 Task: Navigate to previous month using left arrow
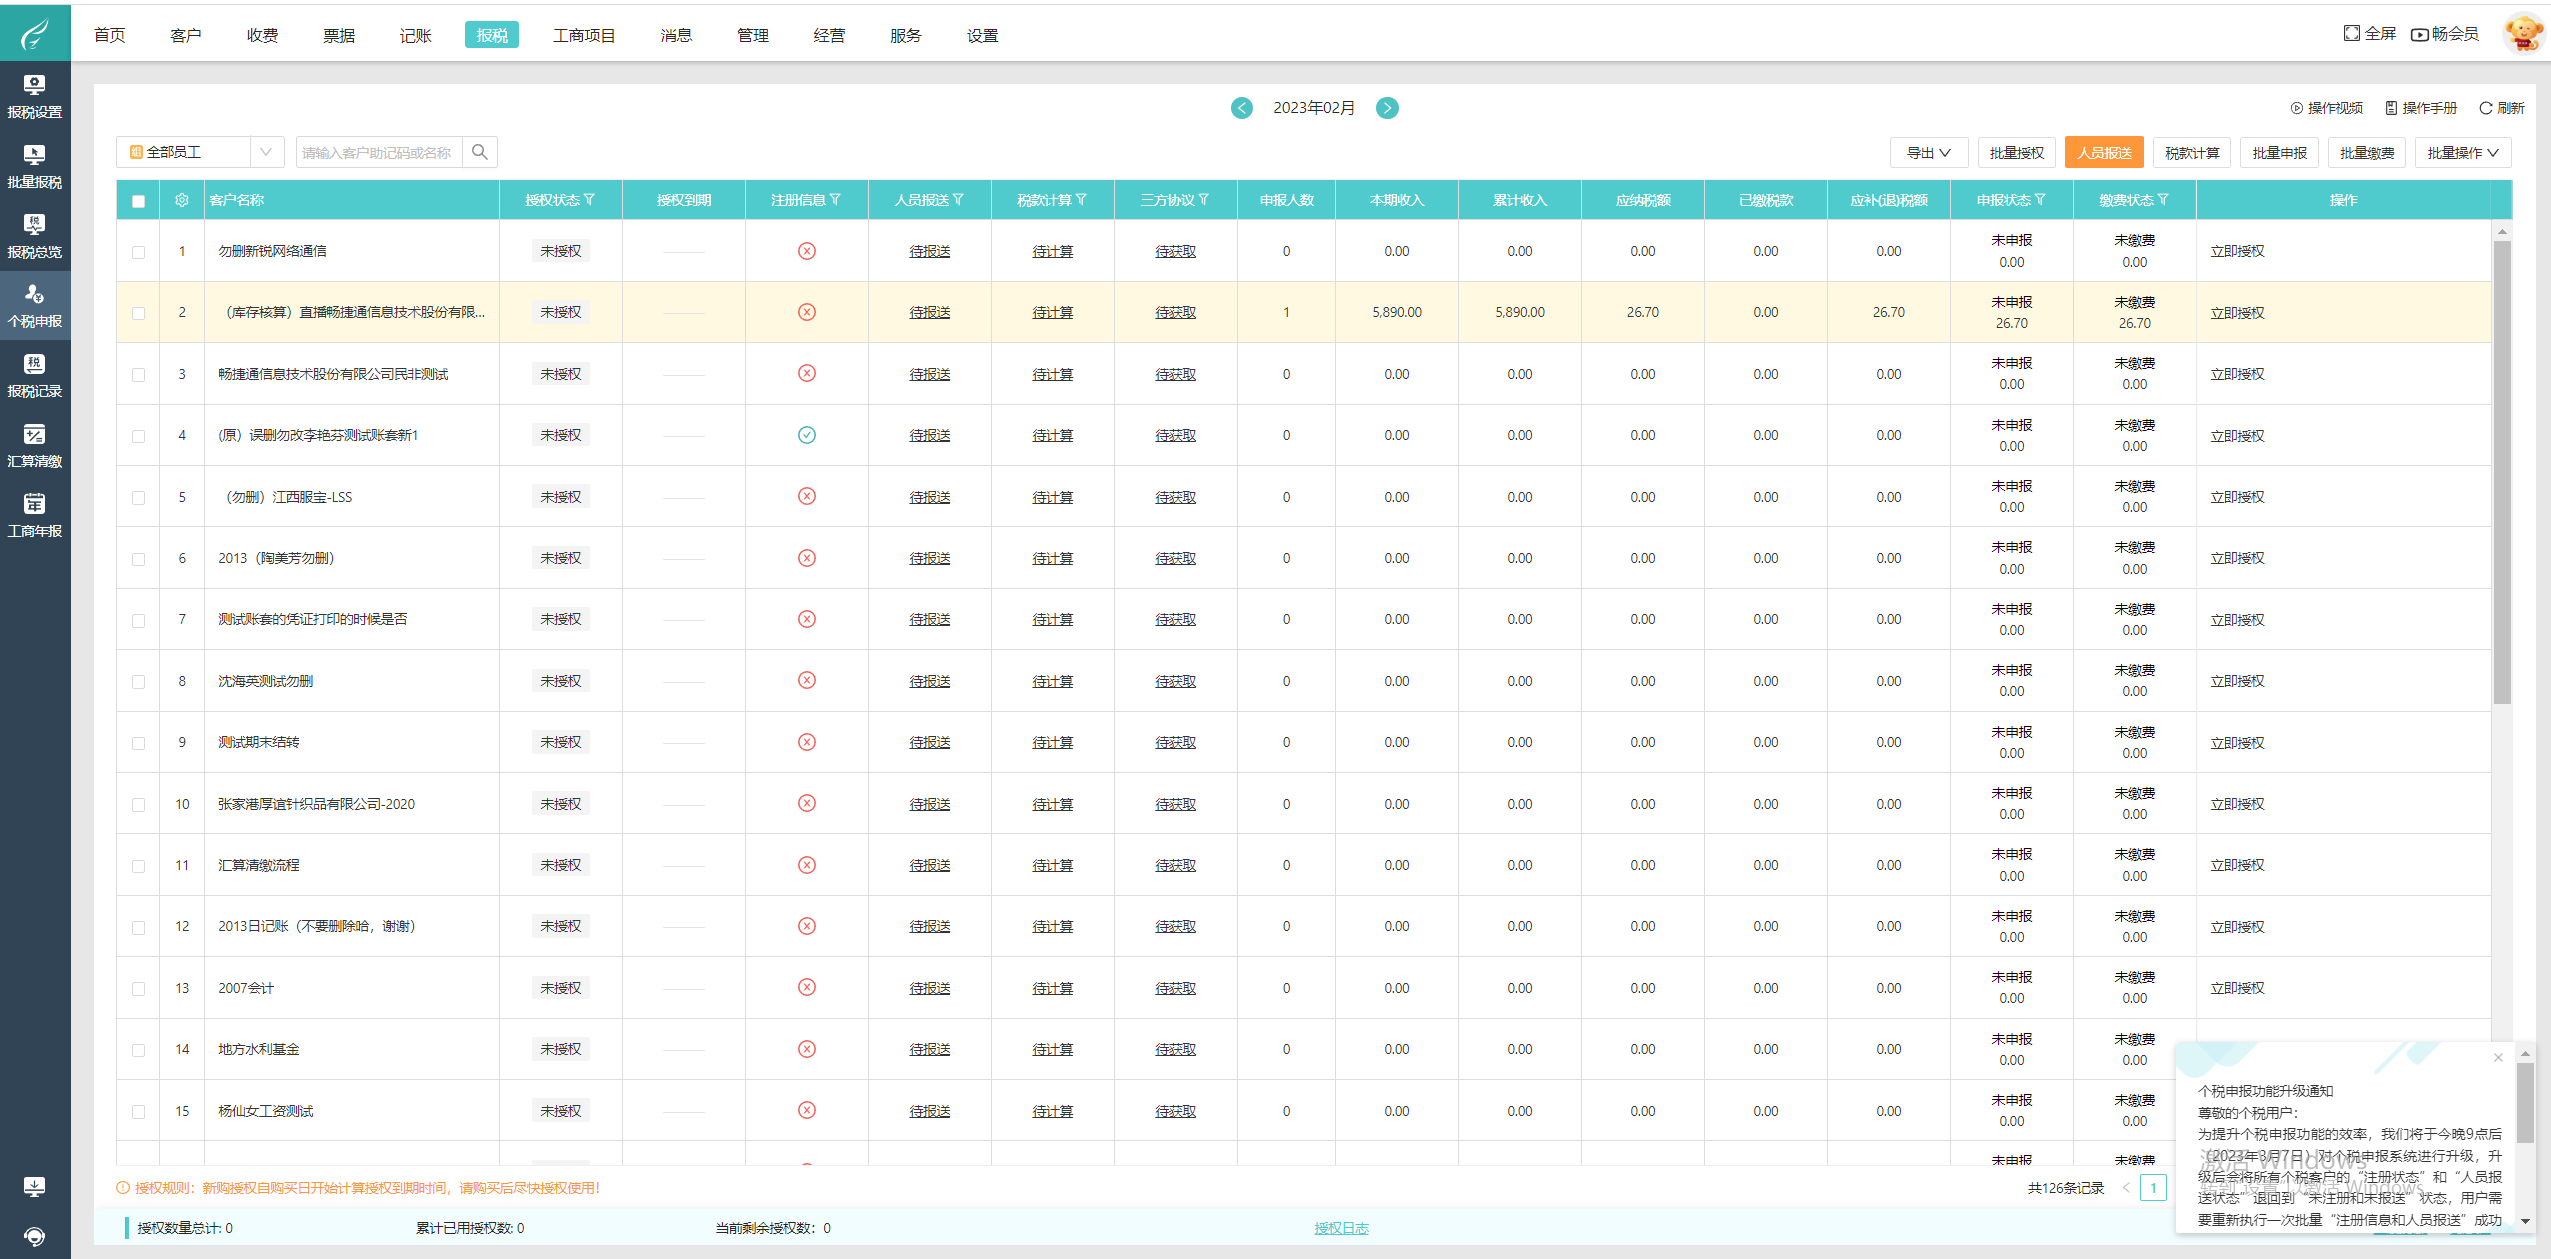(x=1240, y=109)
